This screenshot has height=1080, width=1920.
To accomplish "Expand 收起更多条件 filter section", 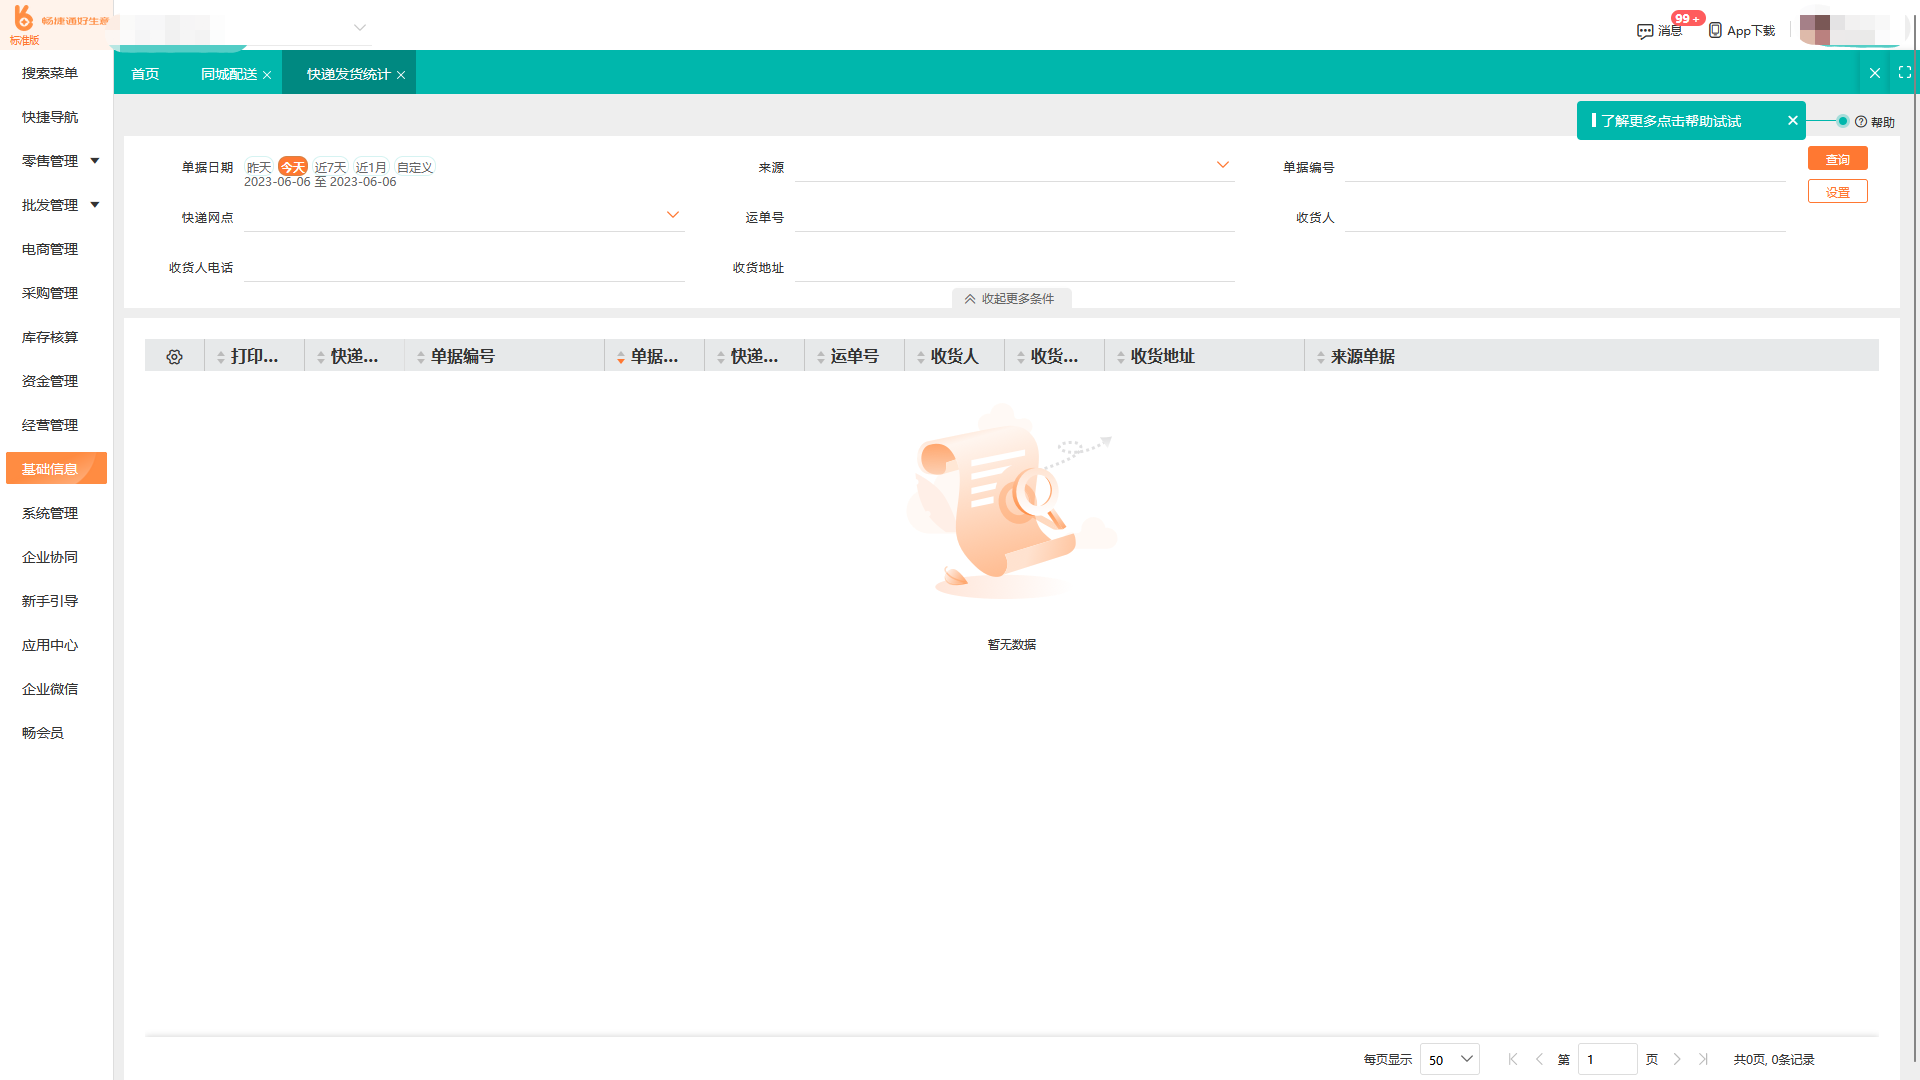I will click(1009, 298).
